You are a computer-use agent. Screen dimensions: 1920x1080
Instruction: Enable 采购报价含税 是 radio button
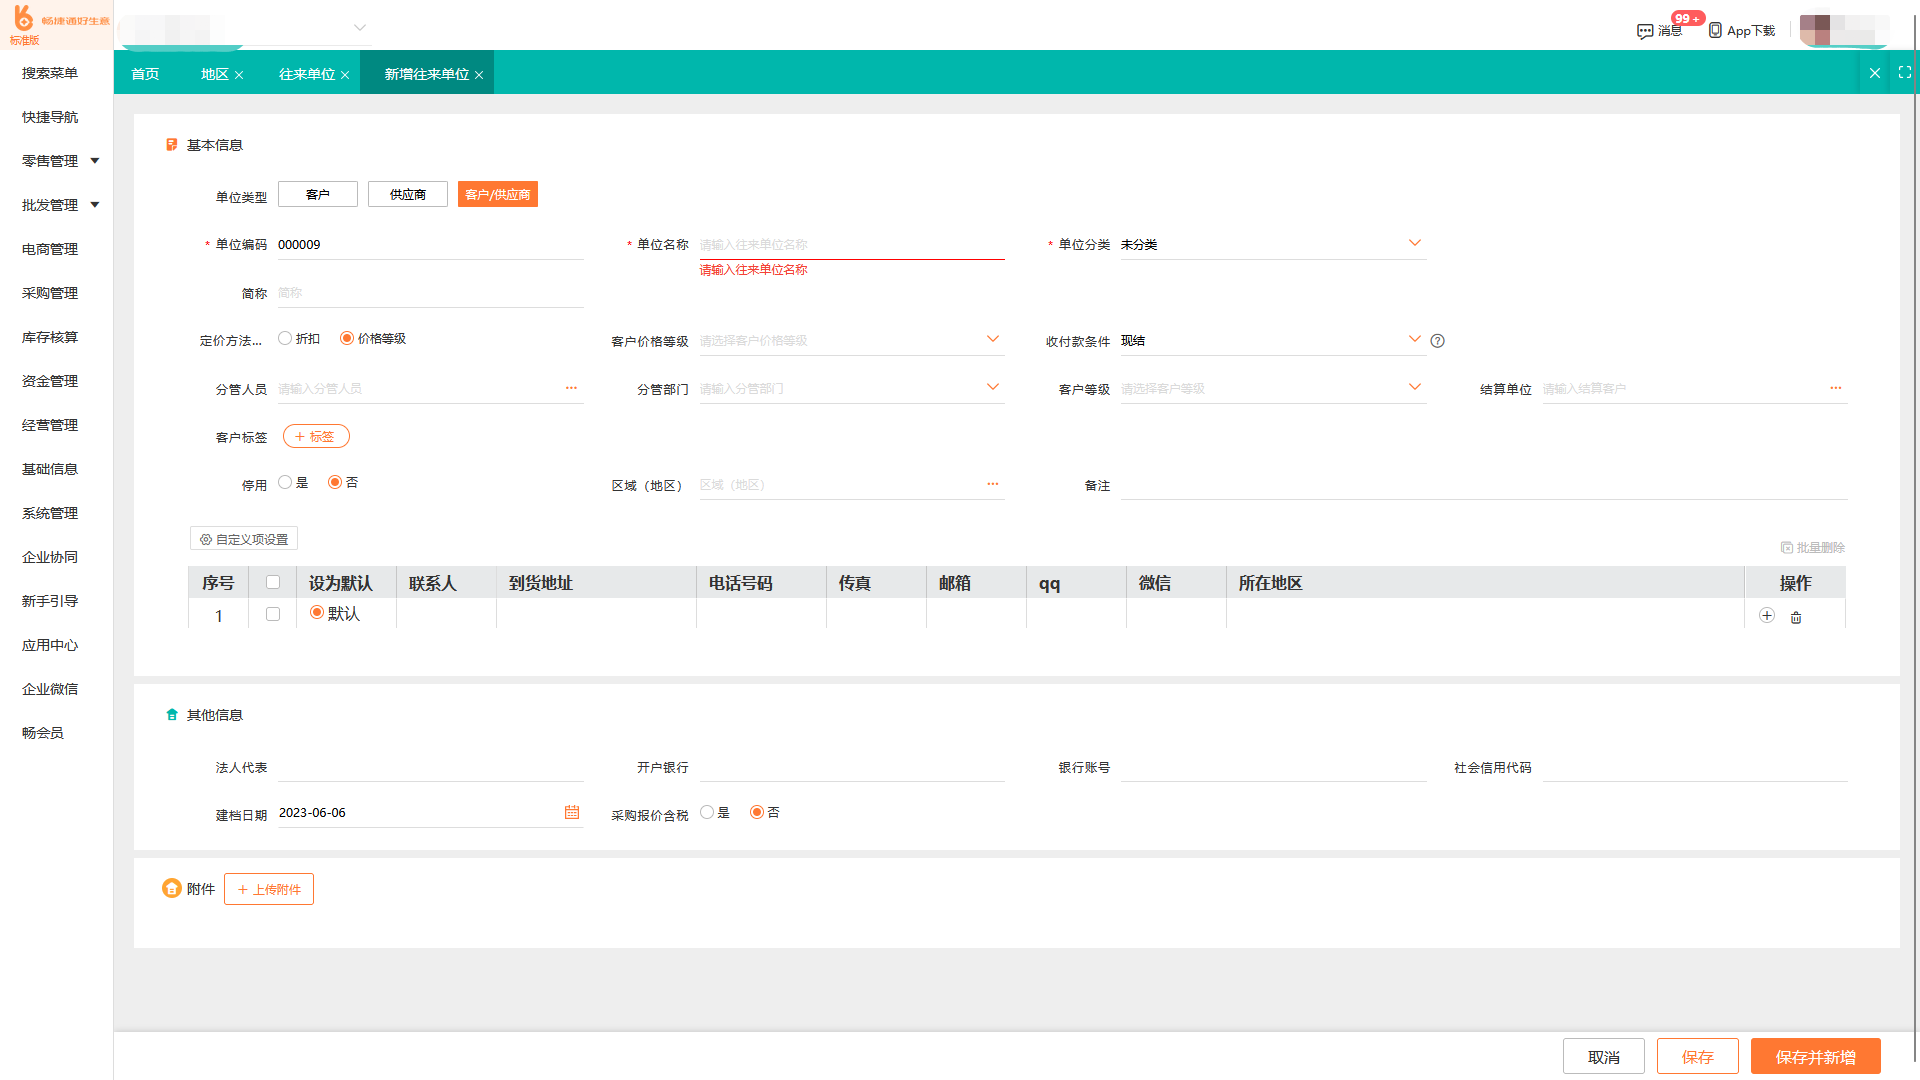coord(709,811)
